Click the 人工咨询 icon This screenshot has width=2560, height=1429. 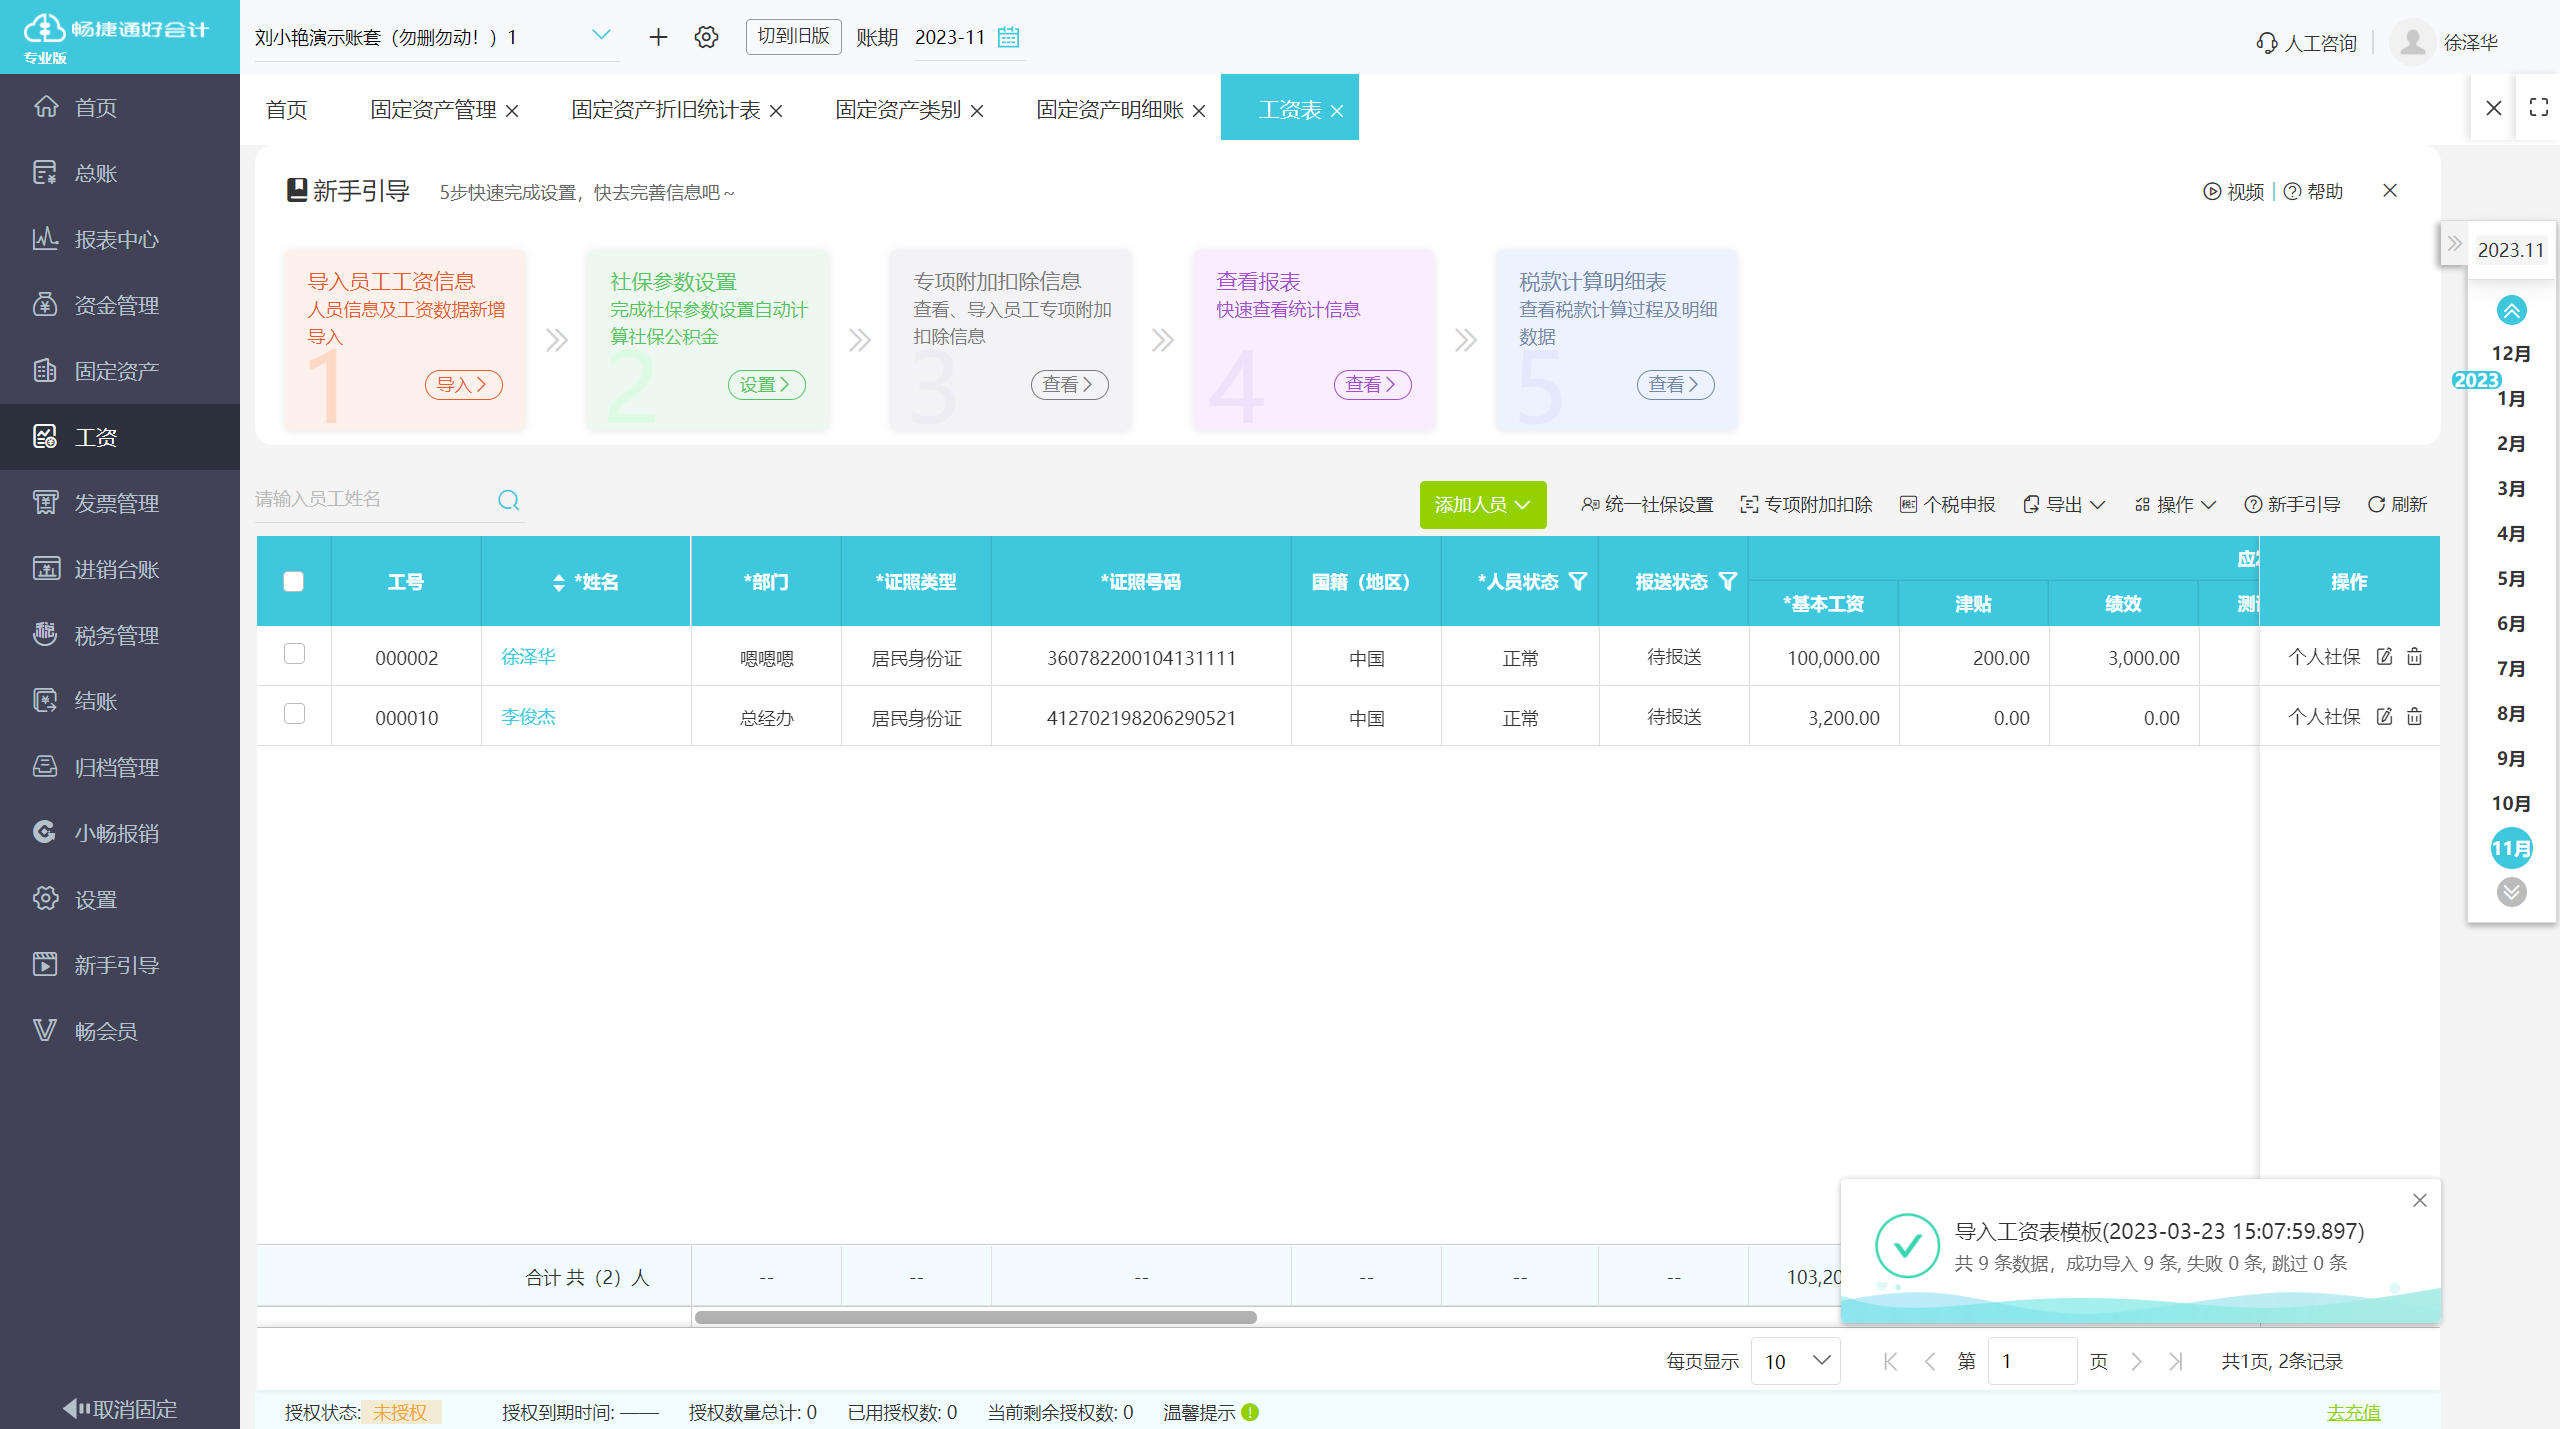[x=2268, y=40]
